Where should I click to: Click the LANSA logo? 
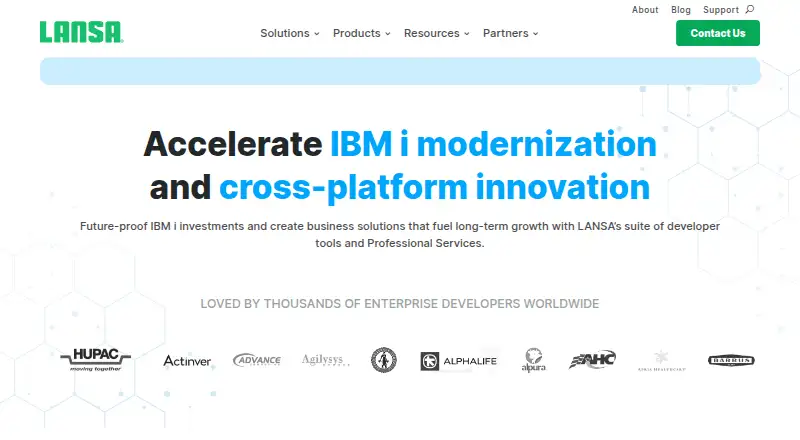click(x=82, y=32)
